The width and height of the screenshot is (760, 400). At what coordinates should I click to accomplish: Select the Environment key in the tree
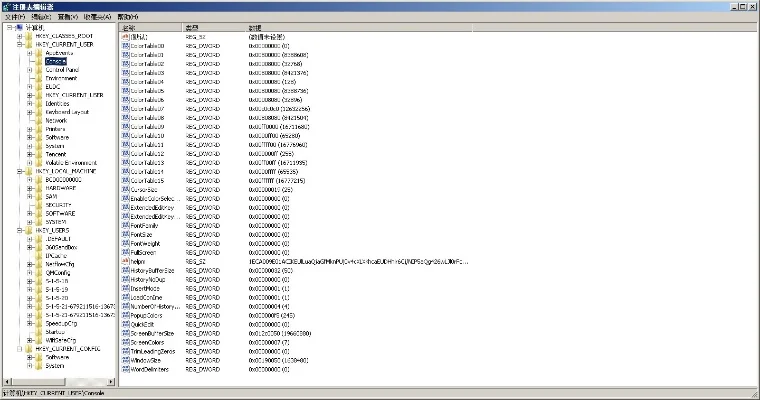[x=61, y=77]
